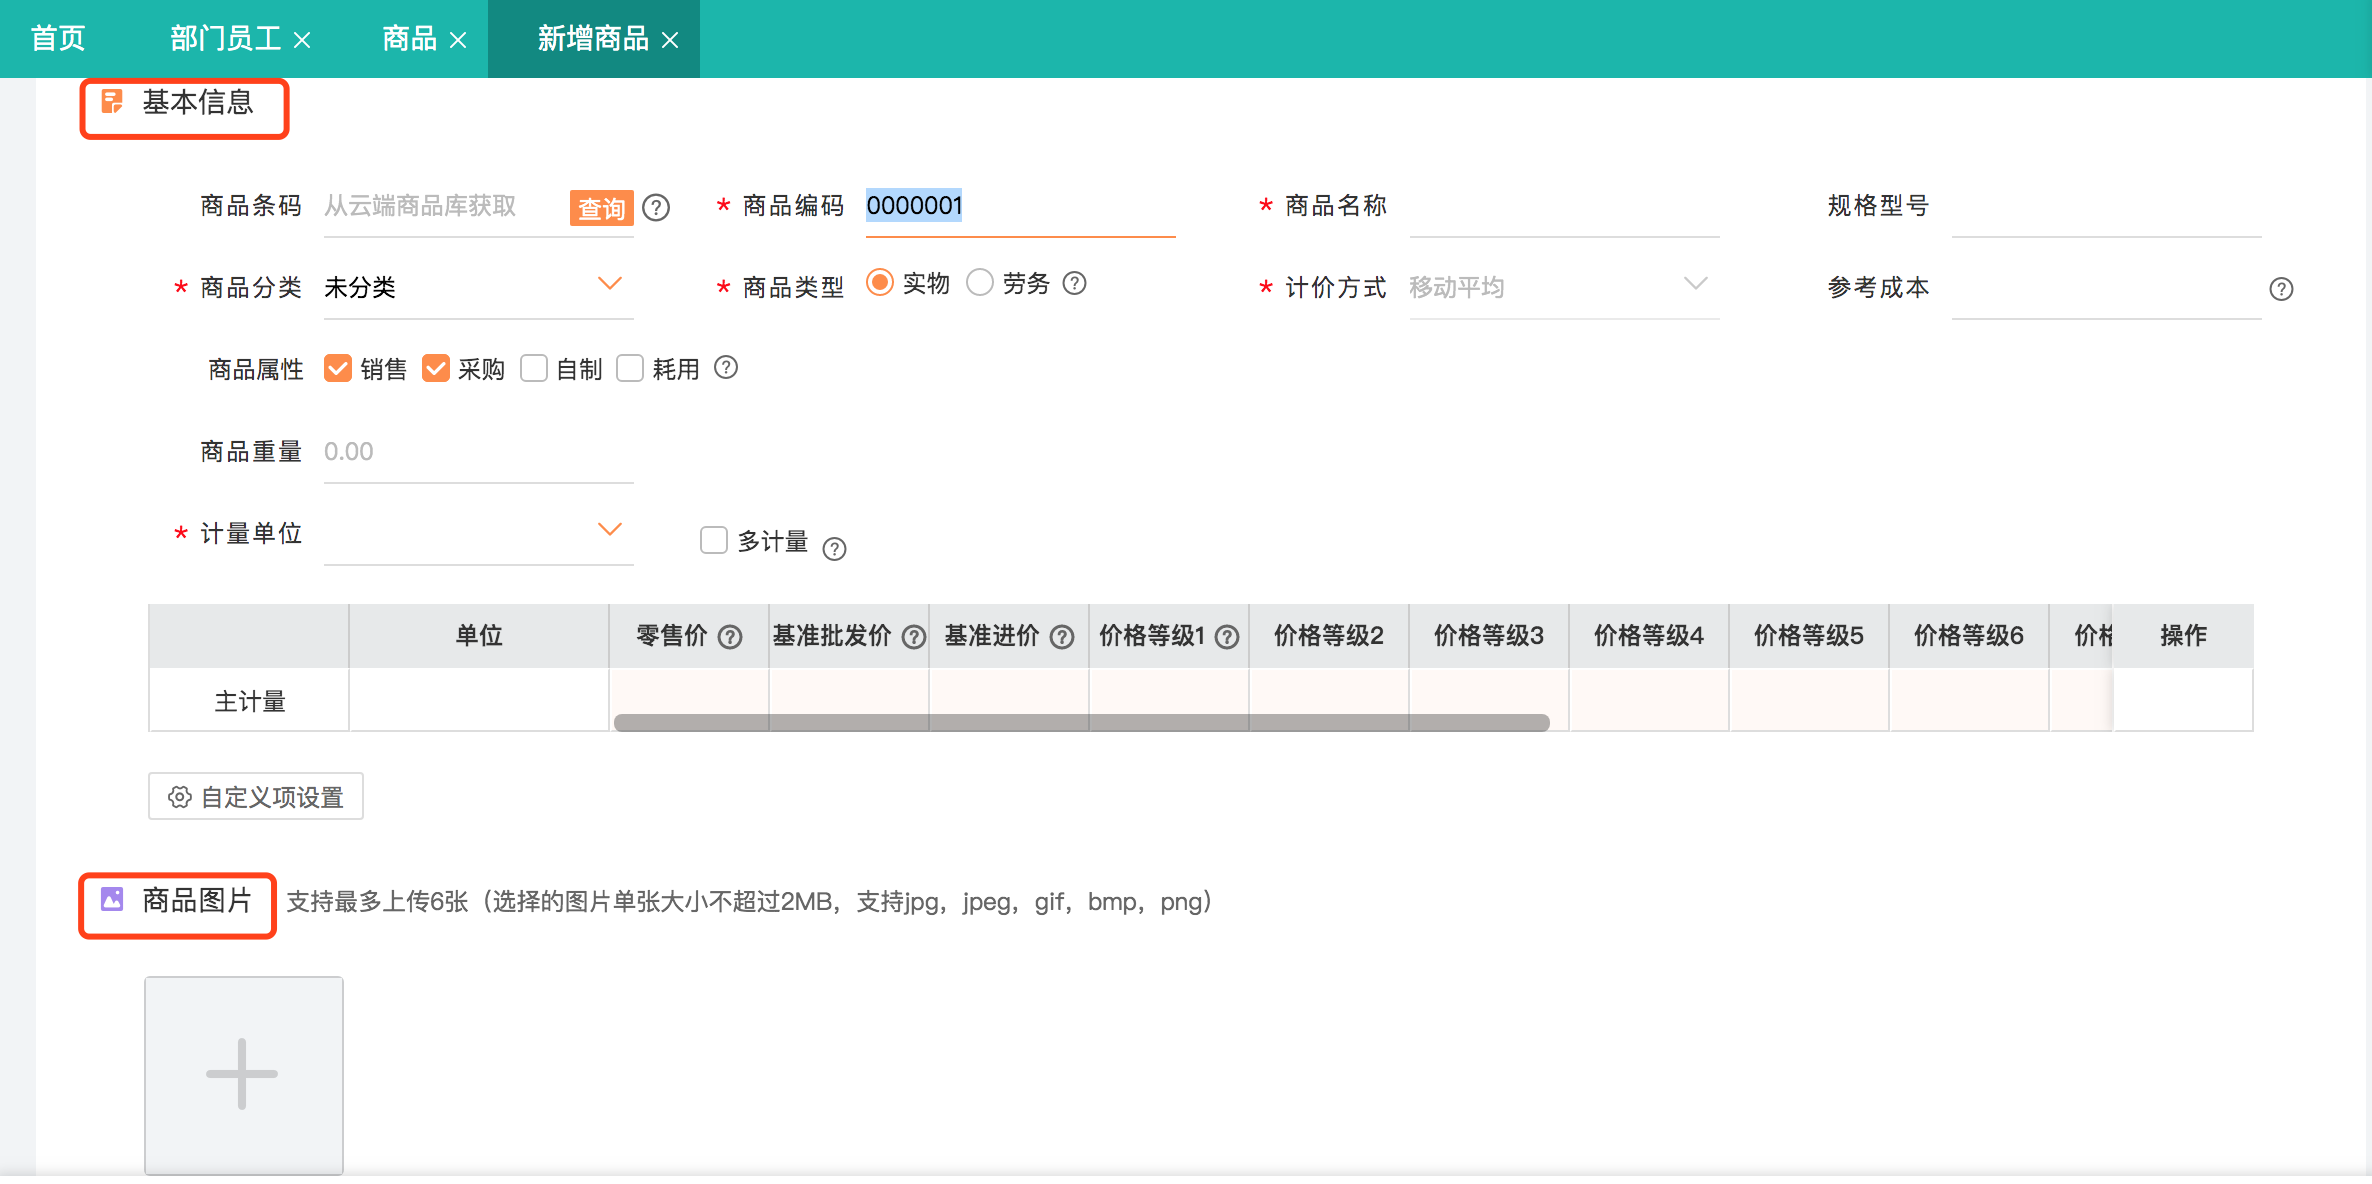Screen dimensions: 2372x1184
Task: Click the add image plus icon
Action: [x=241, y=1074]
